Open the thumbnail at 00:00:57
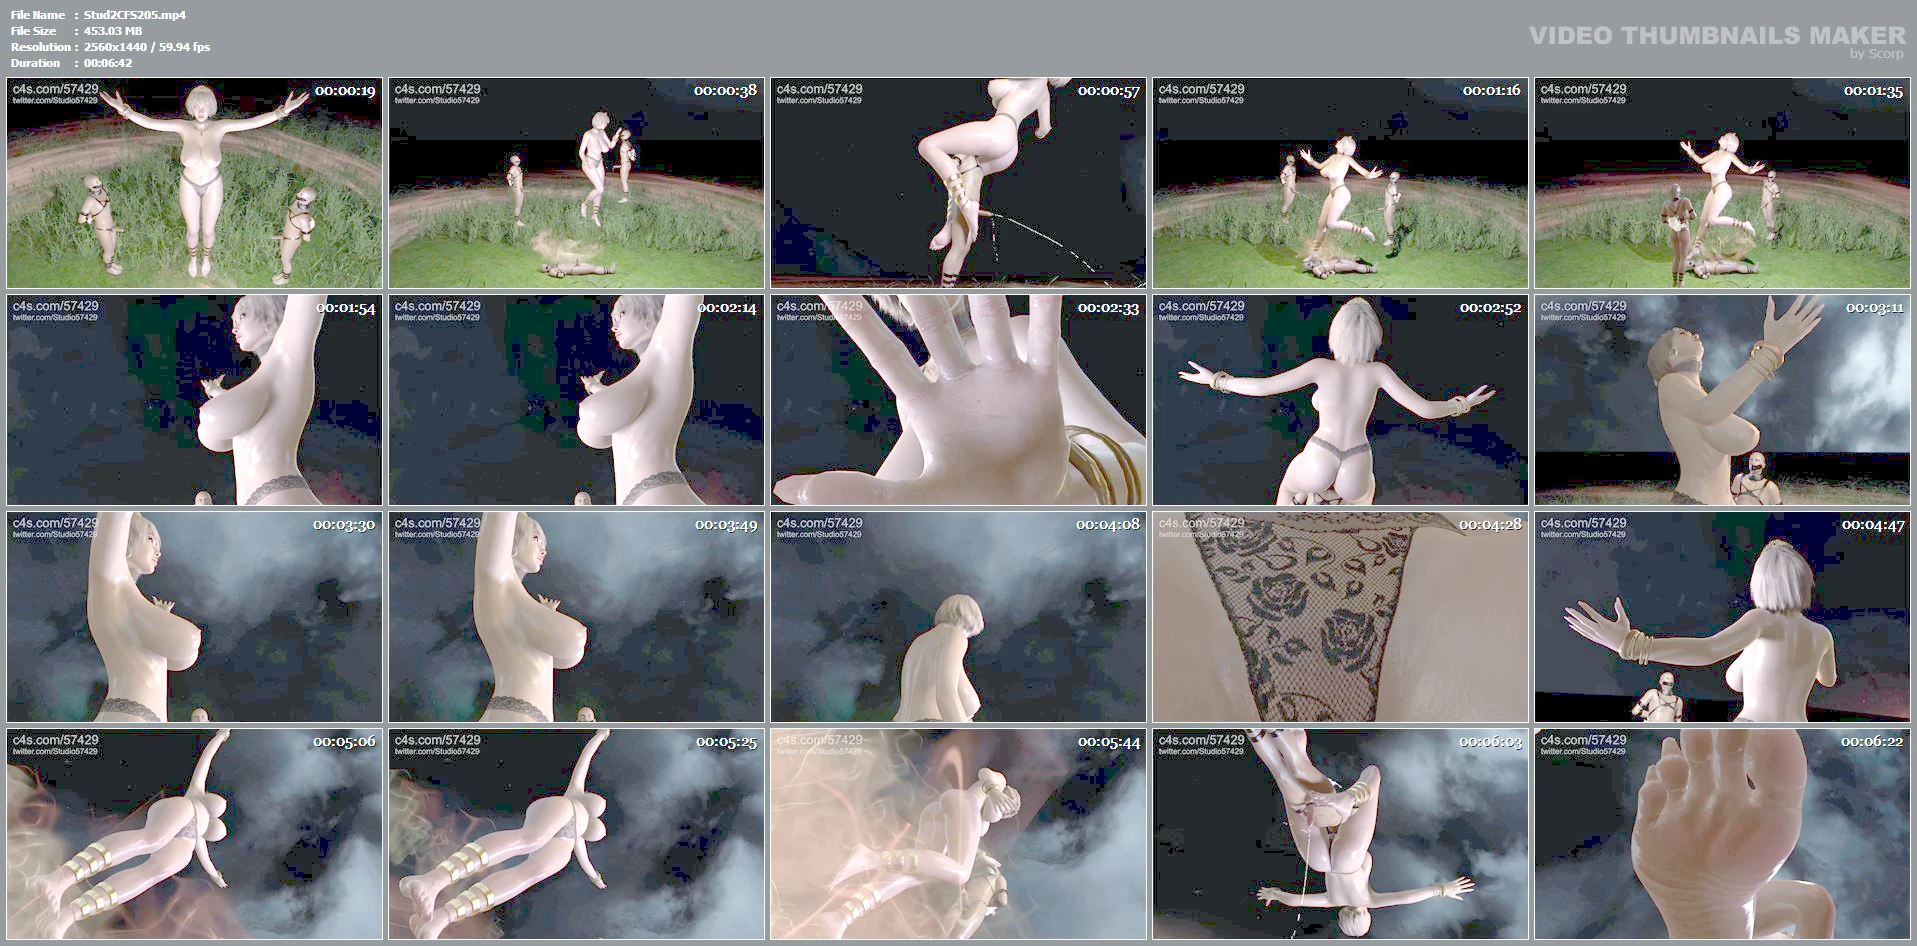 pos(958,183)
